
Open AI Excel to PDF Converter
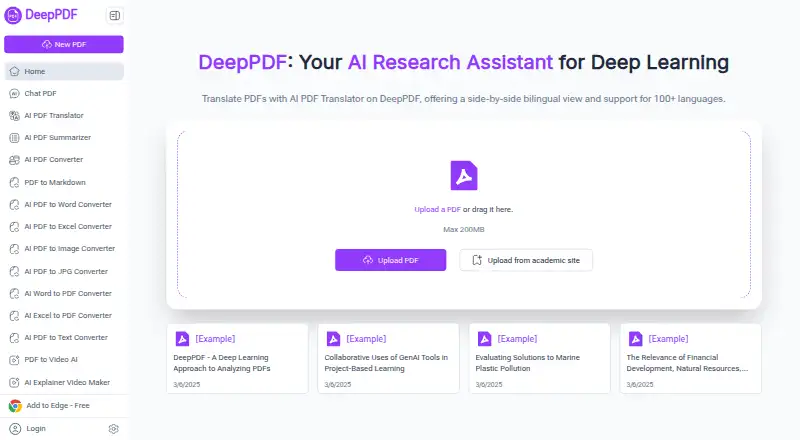(x=64, y=315)
